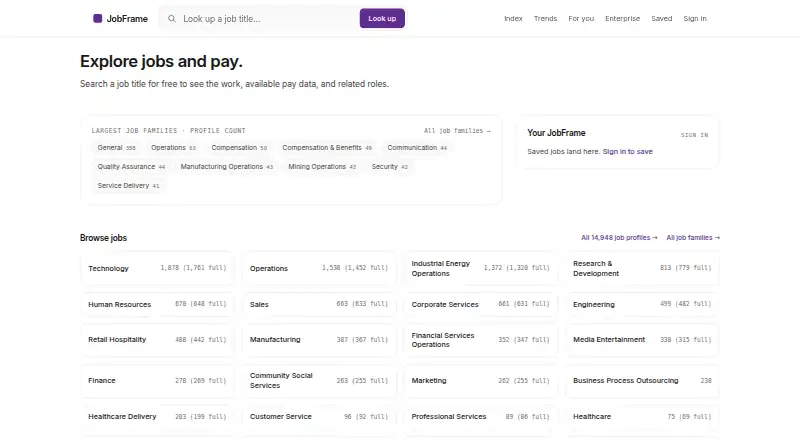Open the Enterprise nav item

[622, 18]
